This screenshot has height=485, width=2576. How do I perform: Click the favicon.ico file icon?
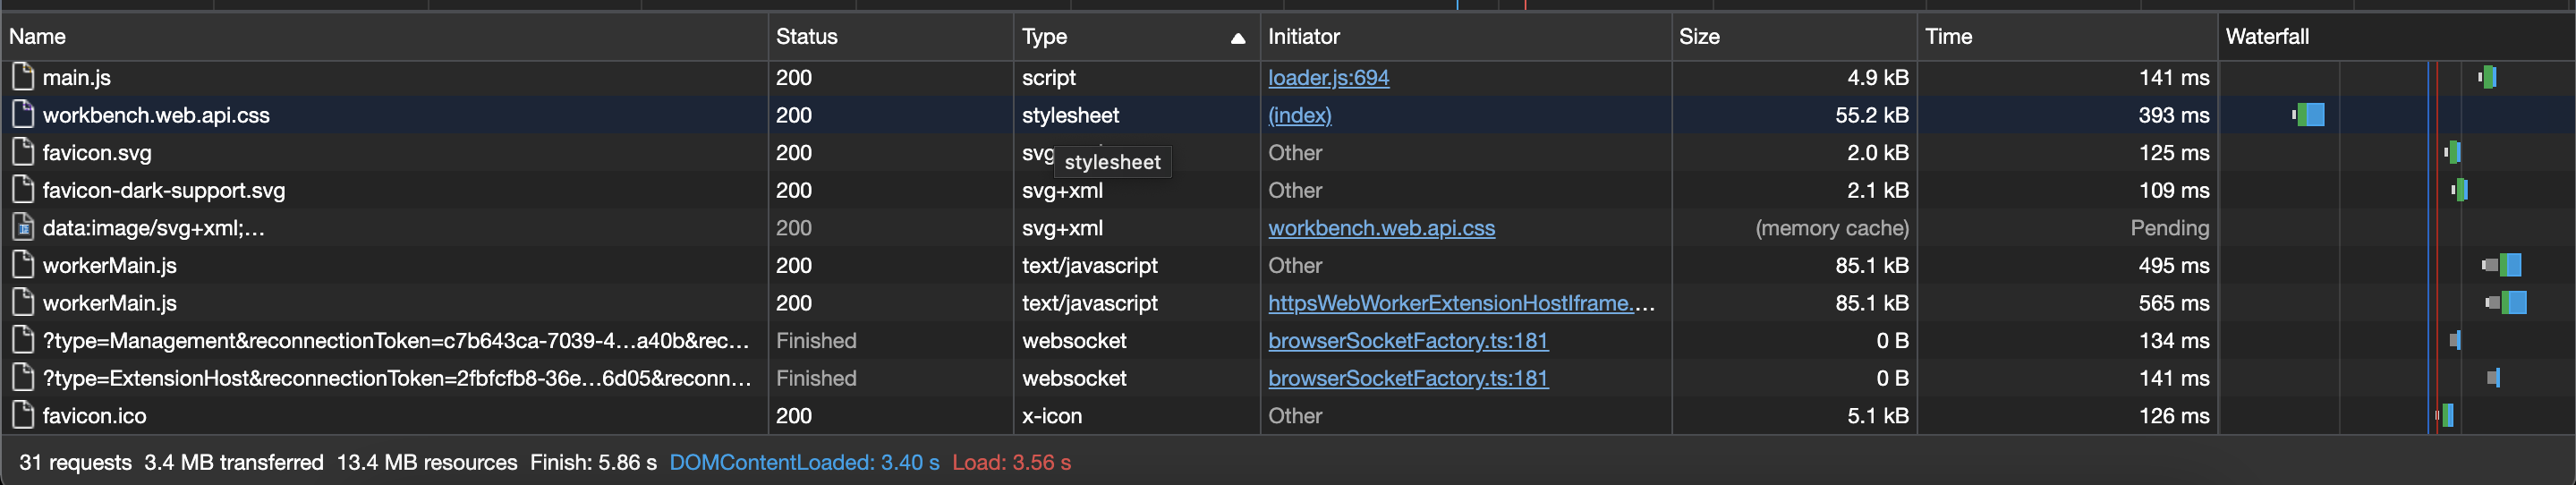click(x=22, y=416)
